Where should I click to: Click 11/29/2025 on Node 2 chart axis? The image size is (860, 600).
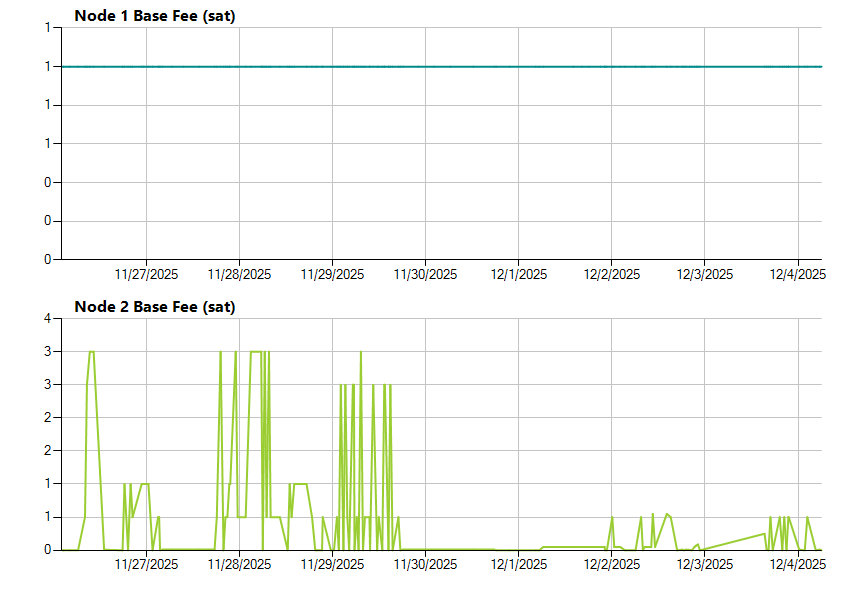tap(332, 565)
